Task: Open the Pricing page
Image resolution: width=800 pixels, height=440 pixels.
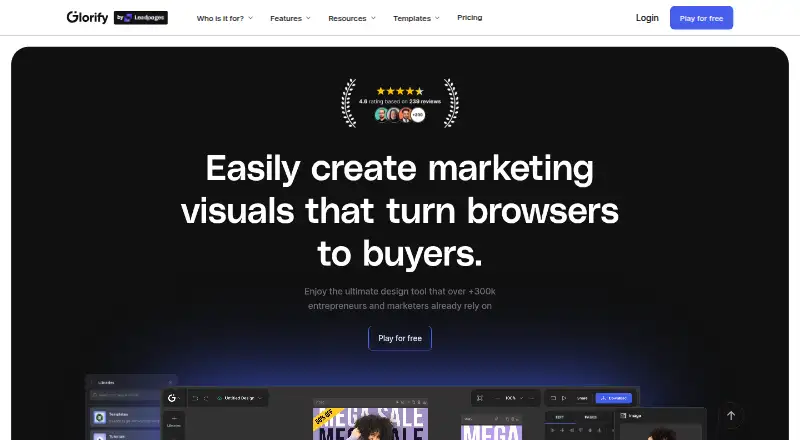Action: [469, 18]
